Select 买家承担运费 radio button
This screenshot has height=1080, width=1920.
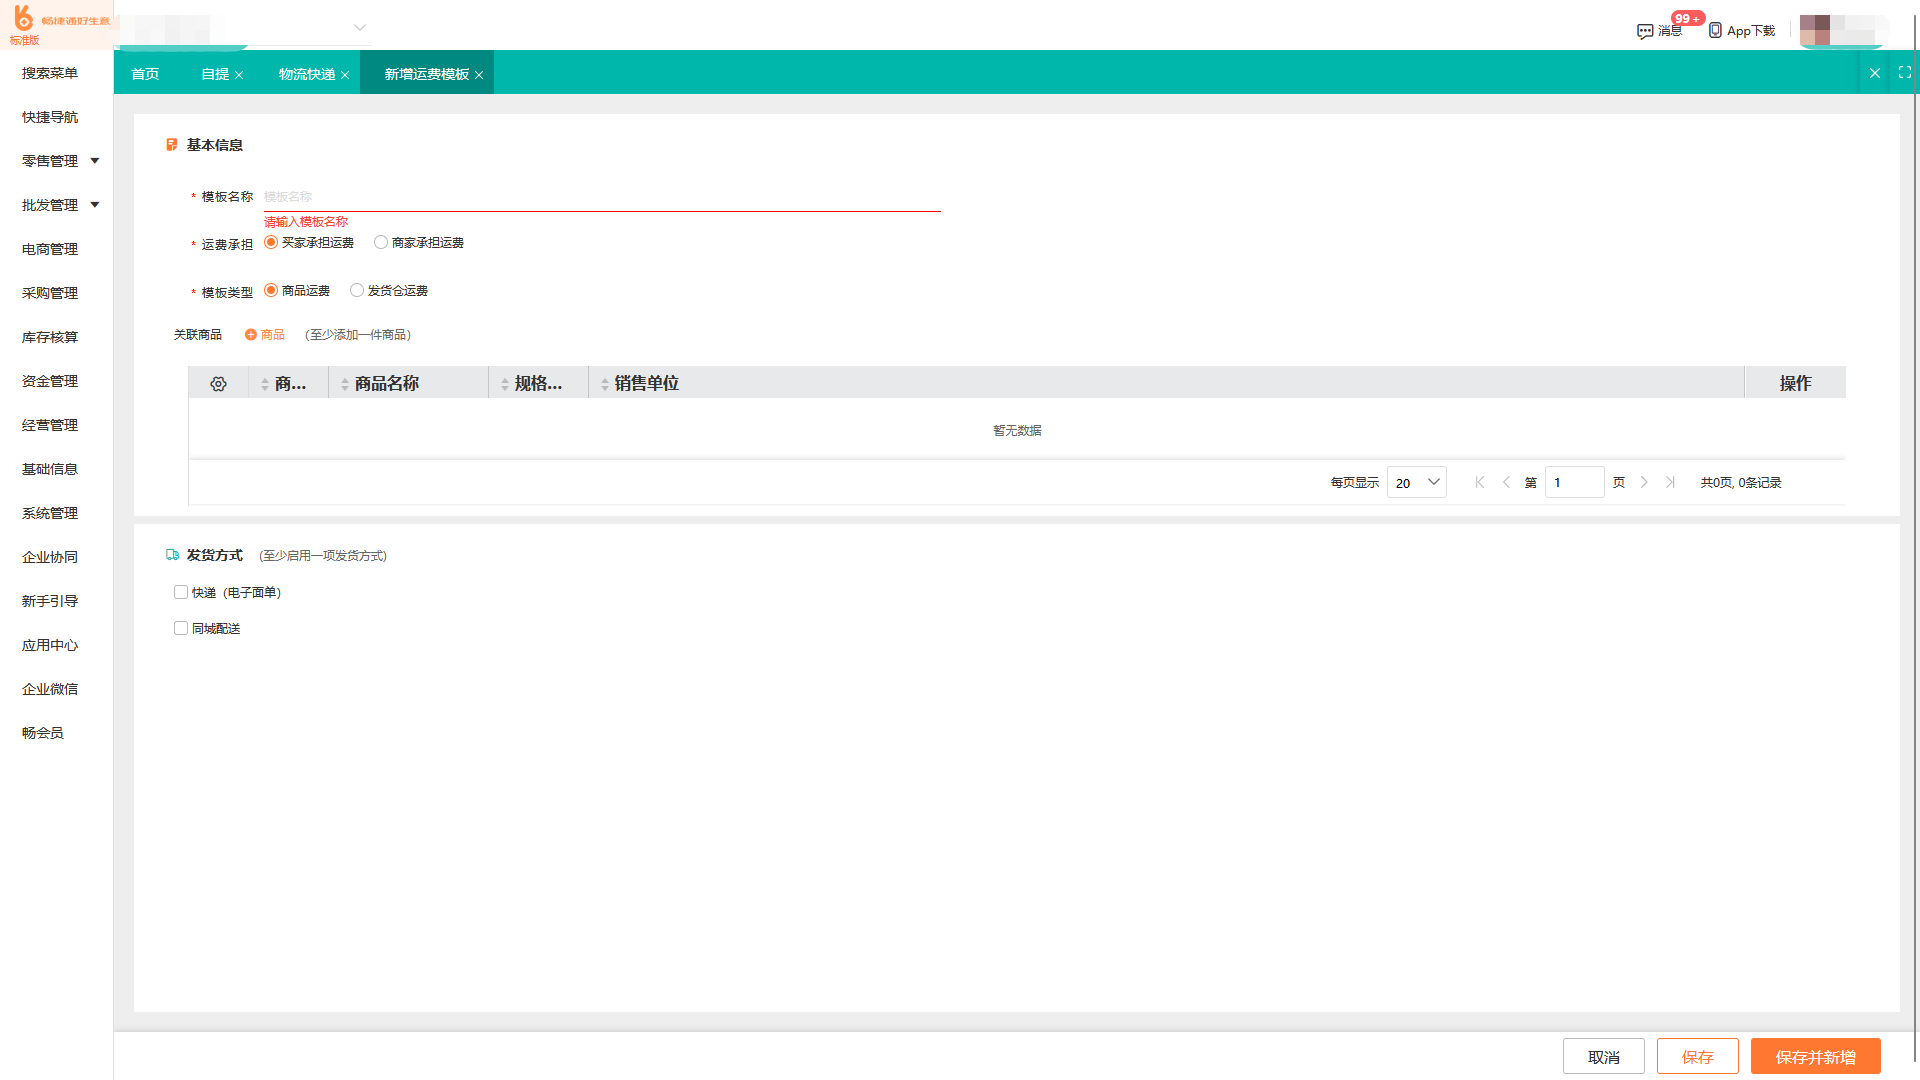coord(269,243)
